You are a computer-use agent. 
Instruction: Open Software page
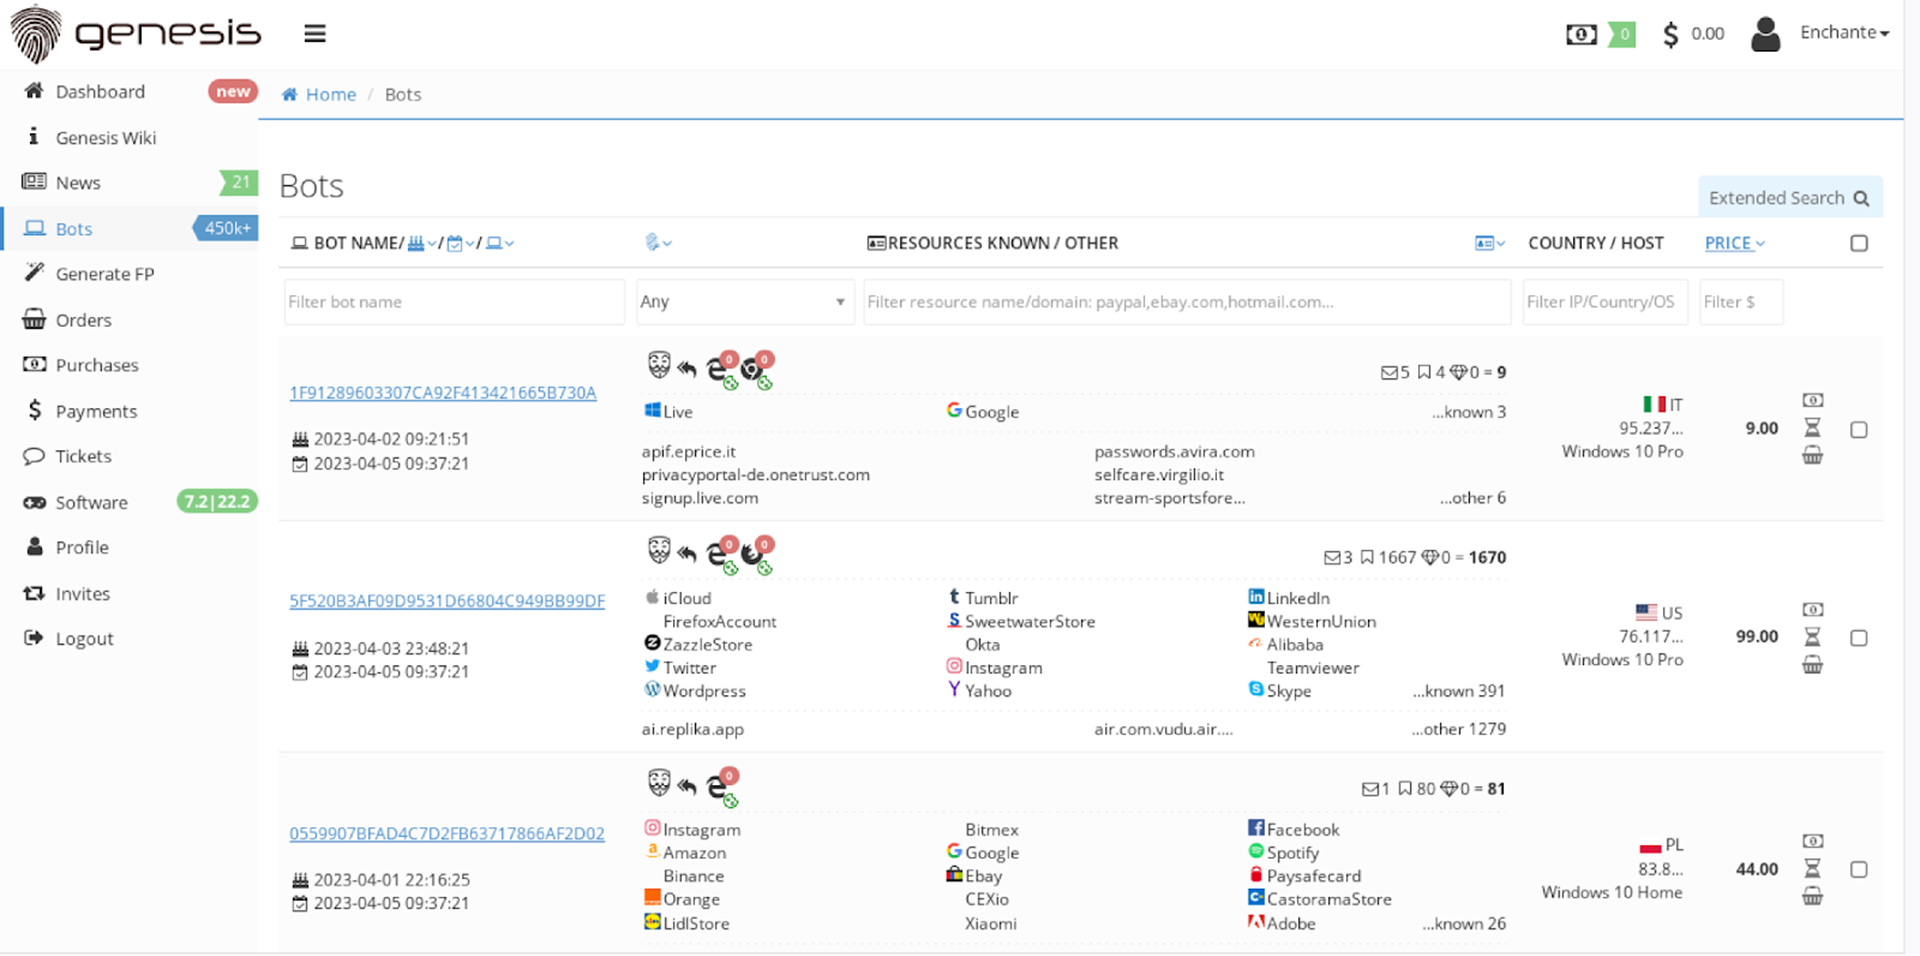(x=91, y=502)
